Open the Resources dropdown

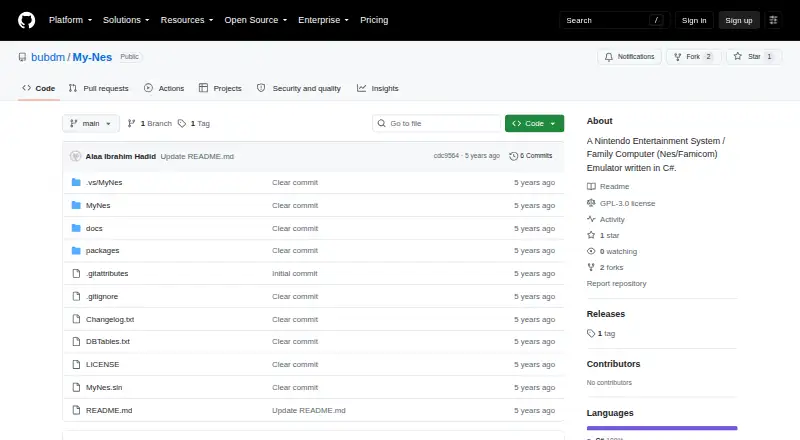click(187, 20)
